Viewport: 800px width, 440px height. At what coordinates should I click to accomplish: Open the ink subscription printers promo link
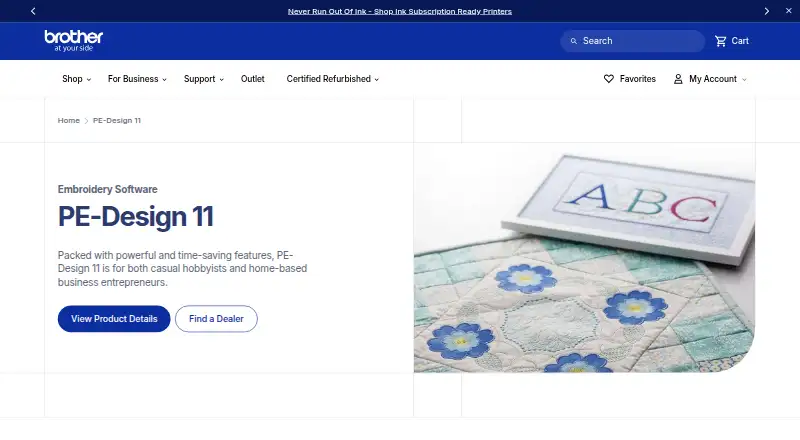399,11
